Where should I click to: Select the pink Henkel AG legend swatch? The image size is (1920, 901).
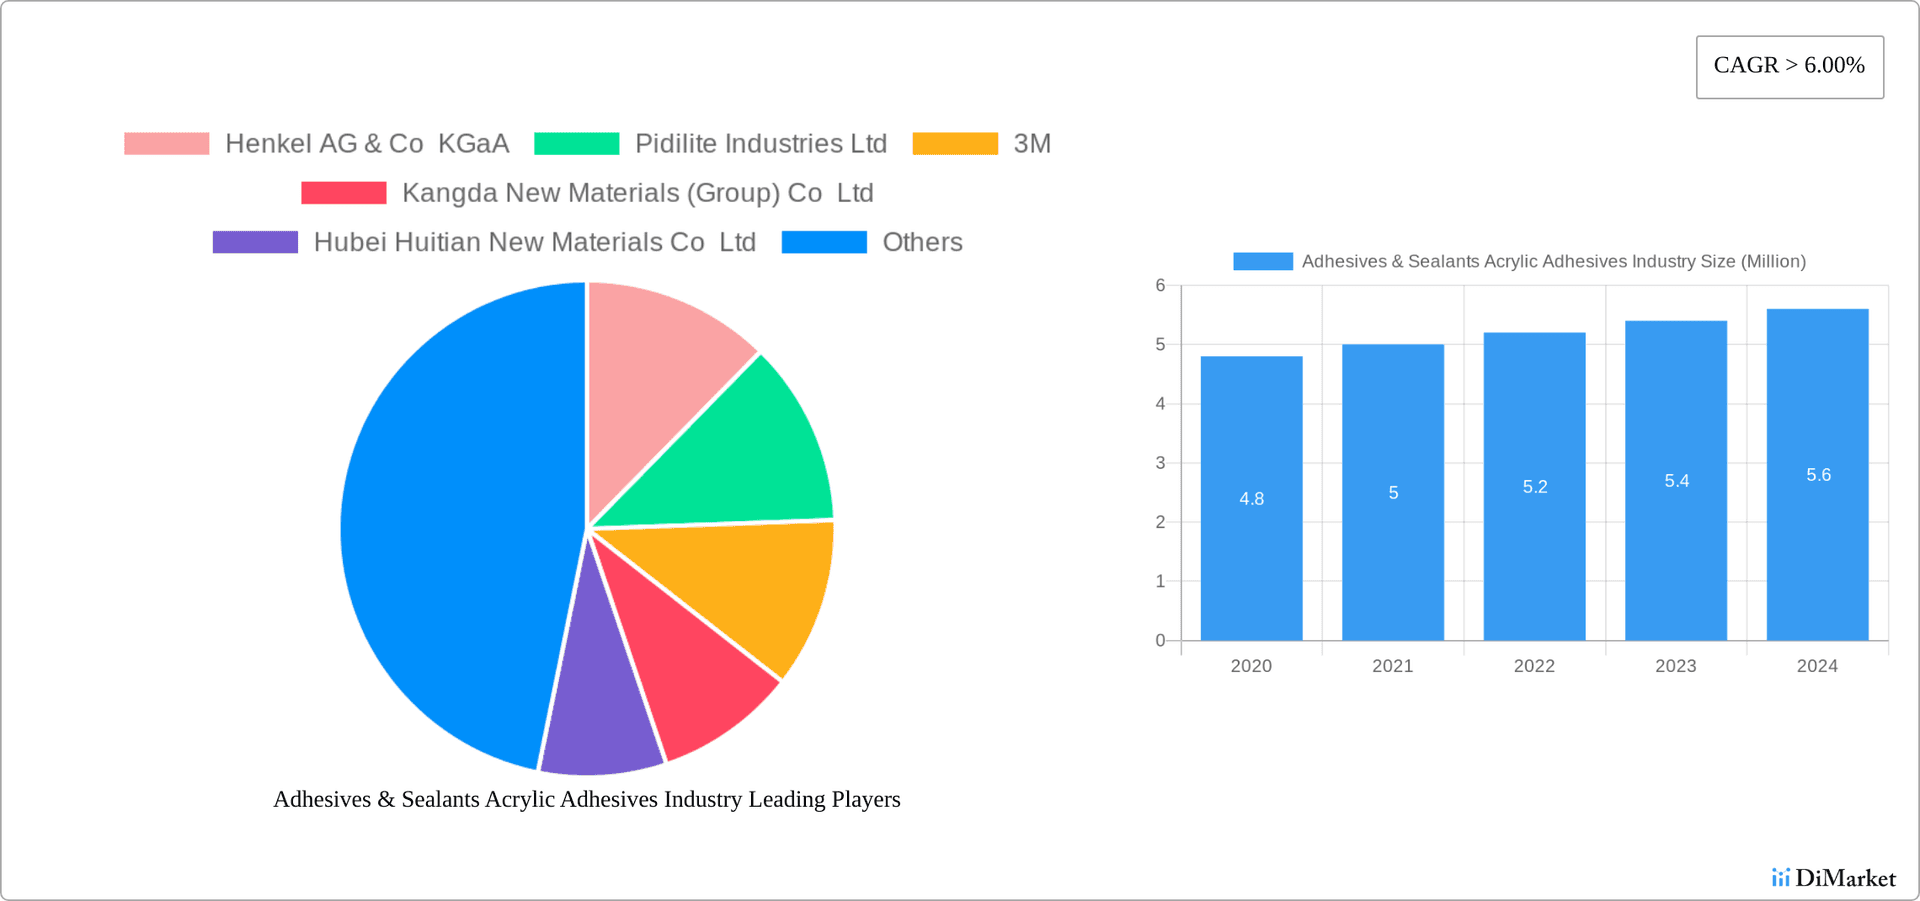click(166, 143)
